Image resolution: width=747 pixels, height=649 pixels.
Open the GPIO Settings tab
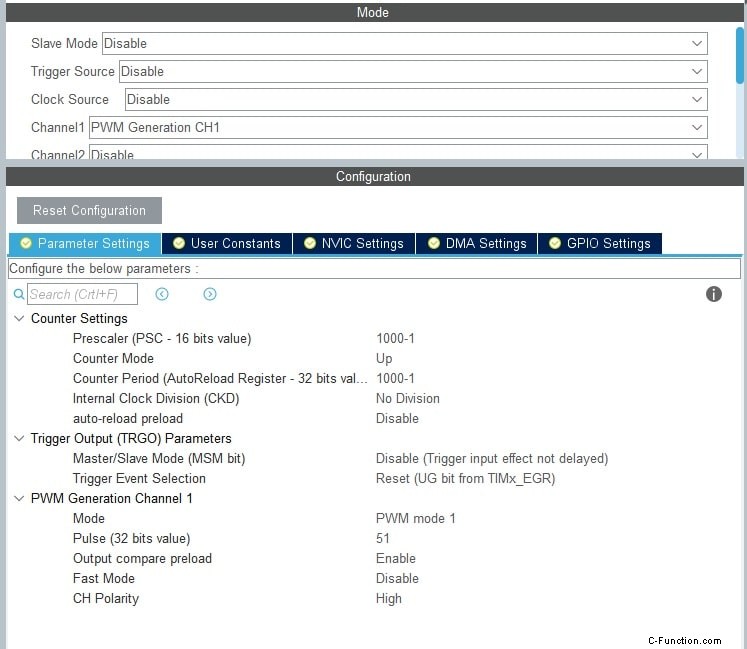(x=600, y=243)
